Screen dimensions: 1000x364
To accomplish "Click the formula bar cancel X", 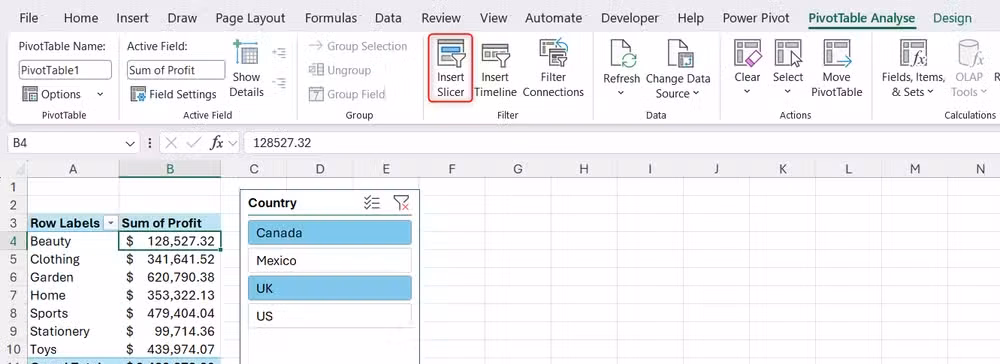I will (170, 143).
